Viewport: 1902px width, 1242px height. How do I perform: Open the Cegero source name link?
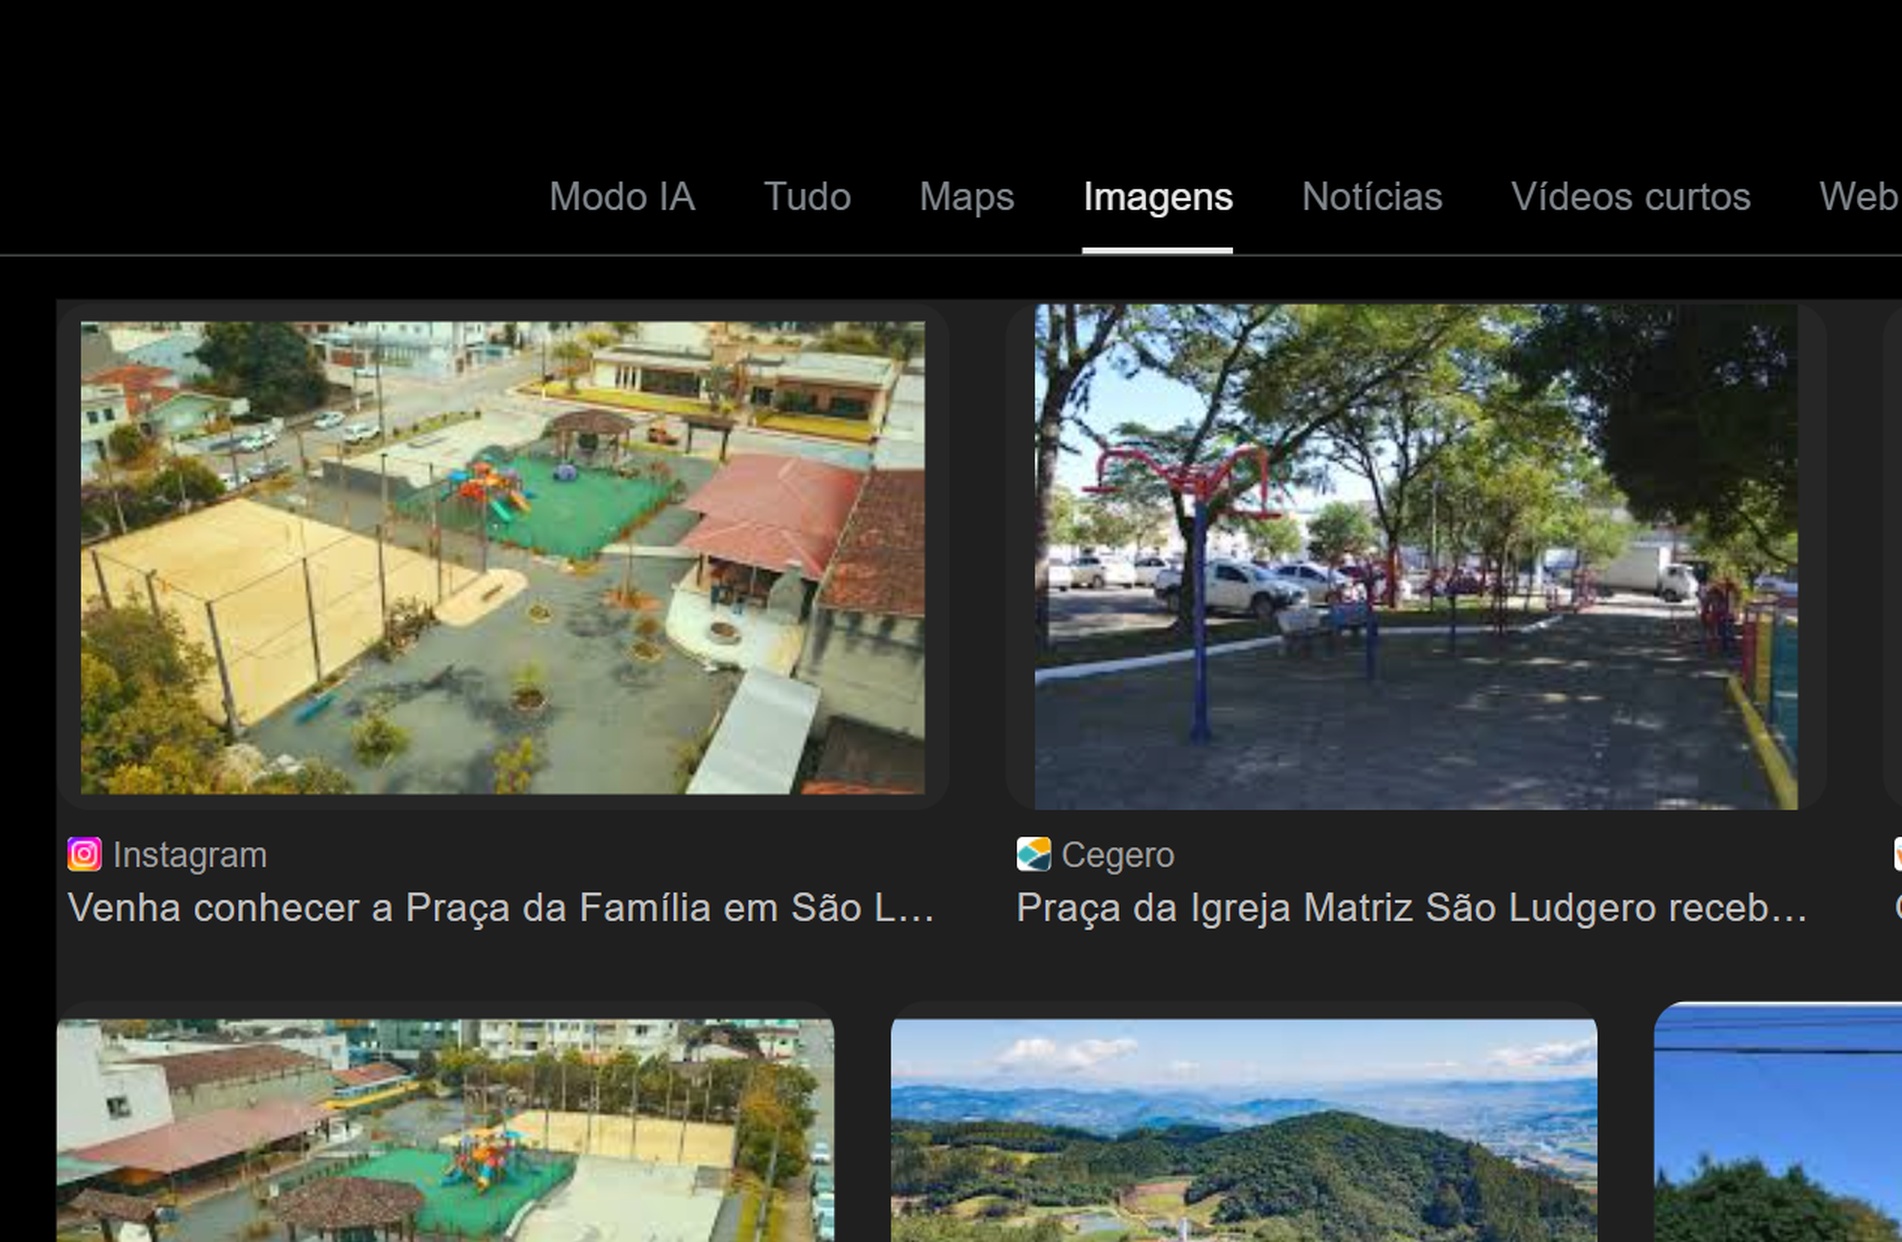1117,855
